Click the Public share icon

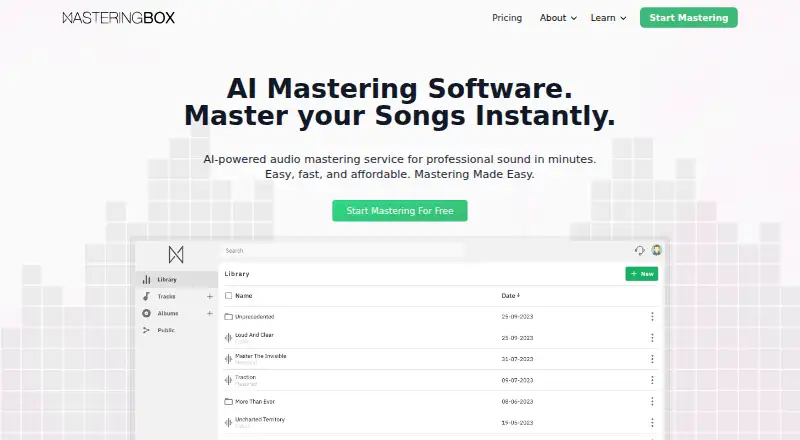click(146, 330)
